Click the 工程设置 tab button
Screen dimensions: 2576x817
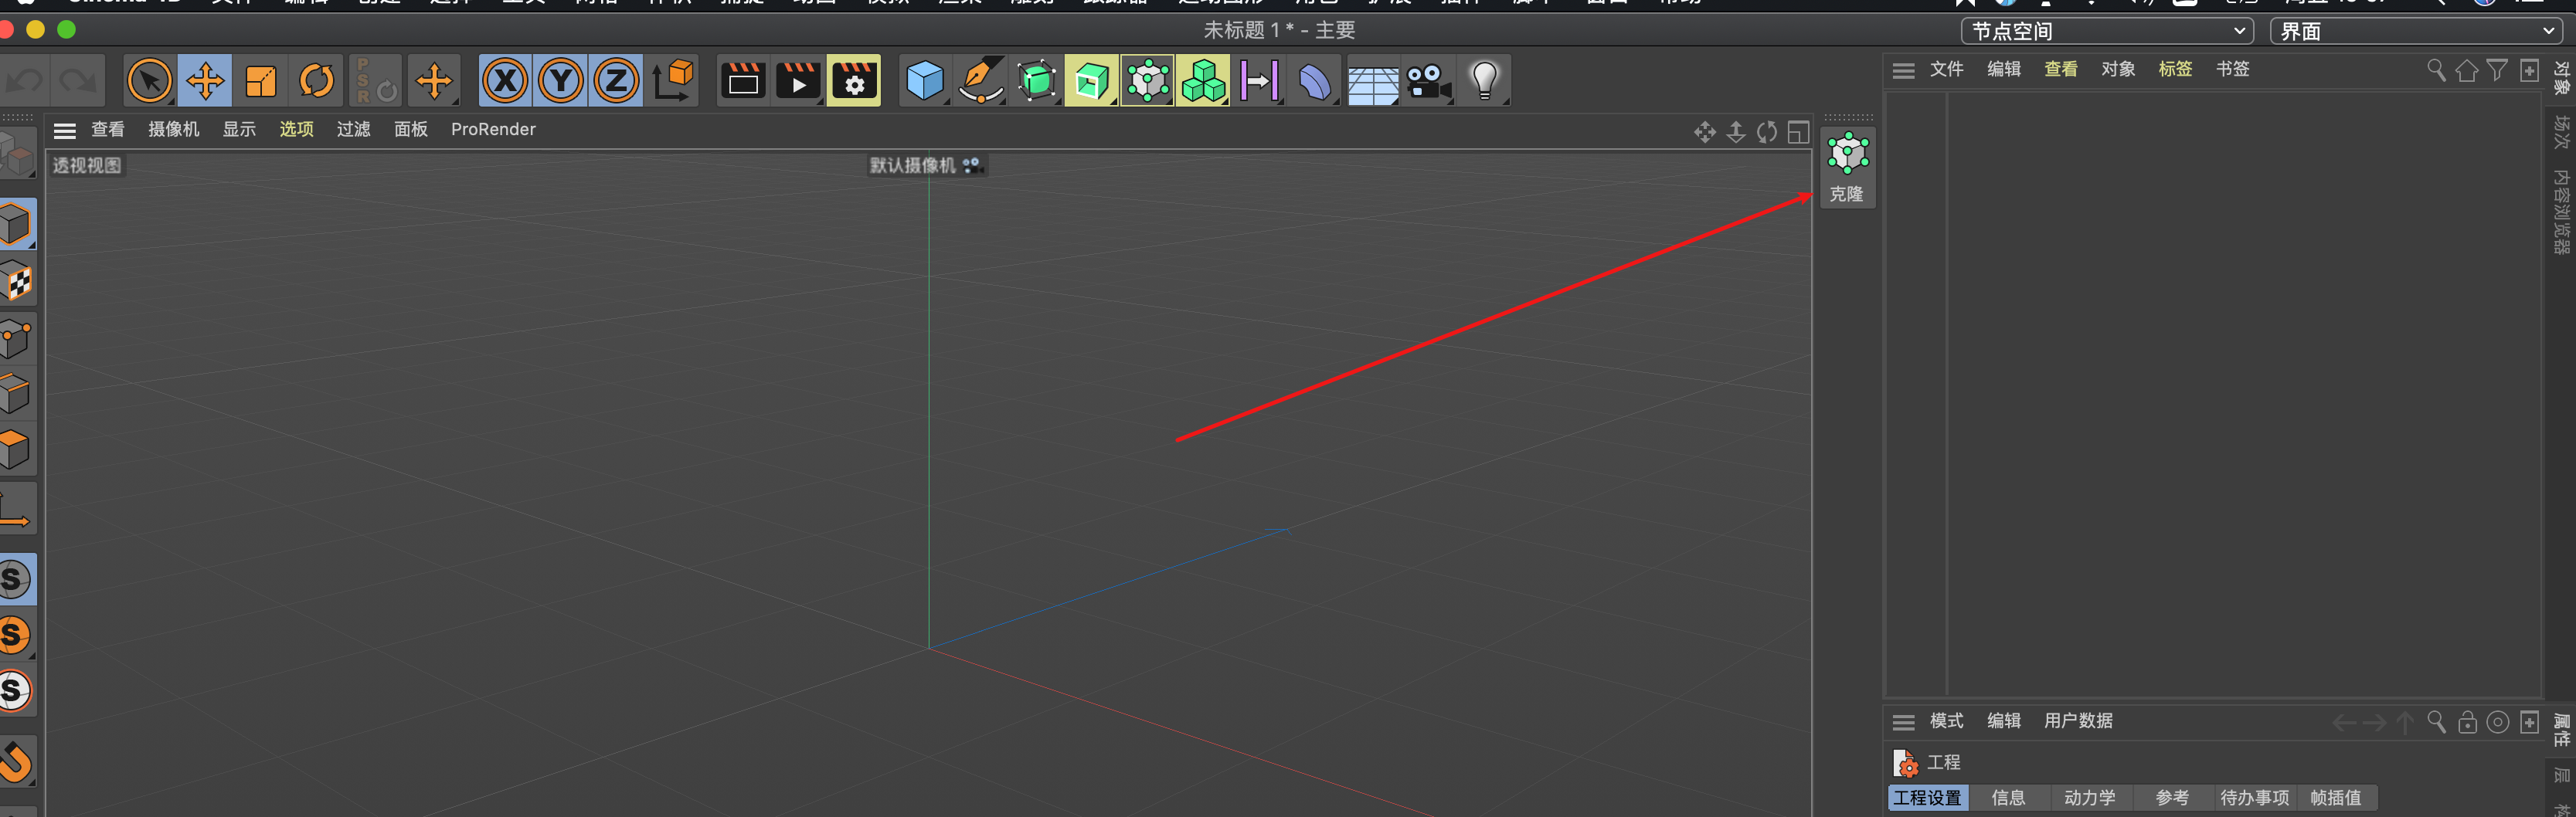[1926, 797]
